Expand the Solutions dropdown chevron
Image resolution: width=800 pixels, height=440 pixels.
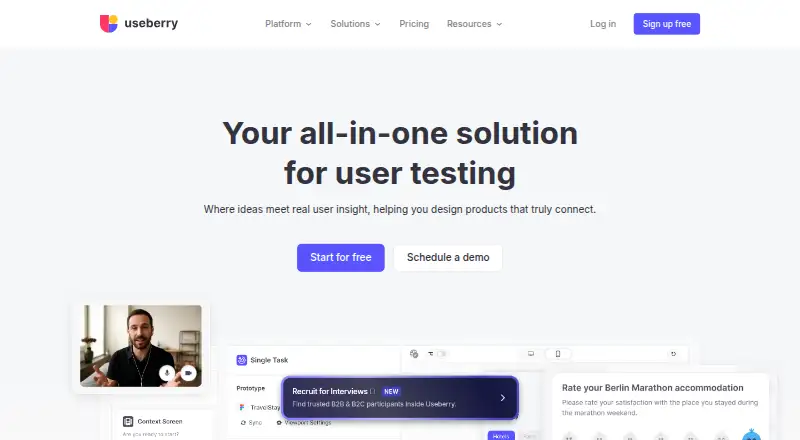[x=378, y=25]
